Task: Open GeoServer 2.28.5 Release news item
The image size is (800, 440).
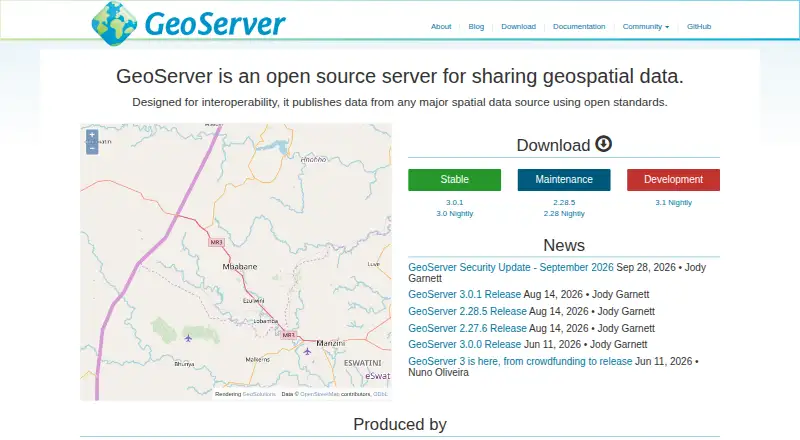Action: [467, 311]
